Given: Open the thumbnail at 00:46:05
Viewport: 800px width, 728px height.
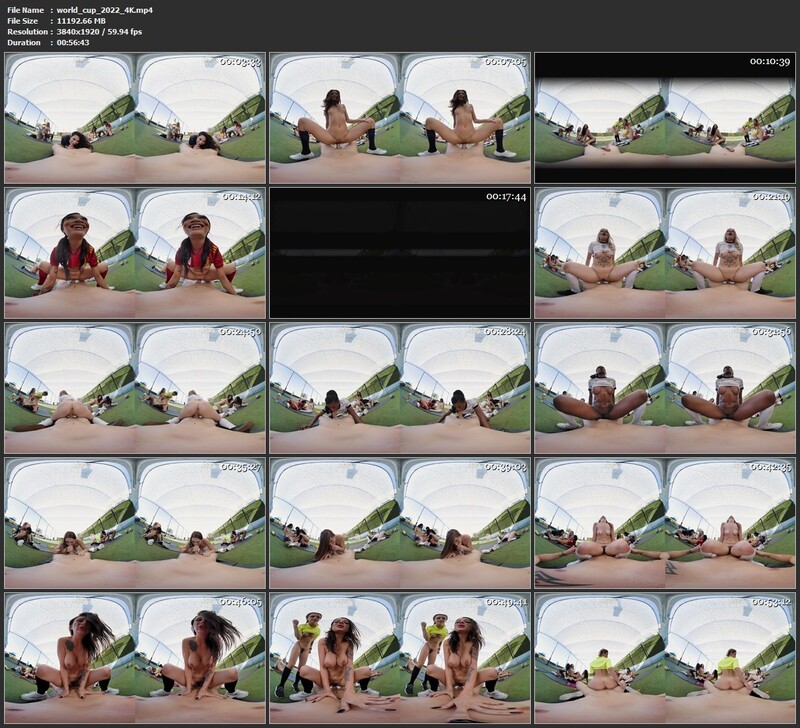Looking at the screenshot, I should click(x=135, y=657).
